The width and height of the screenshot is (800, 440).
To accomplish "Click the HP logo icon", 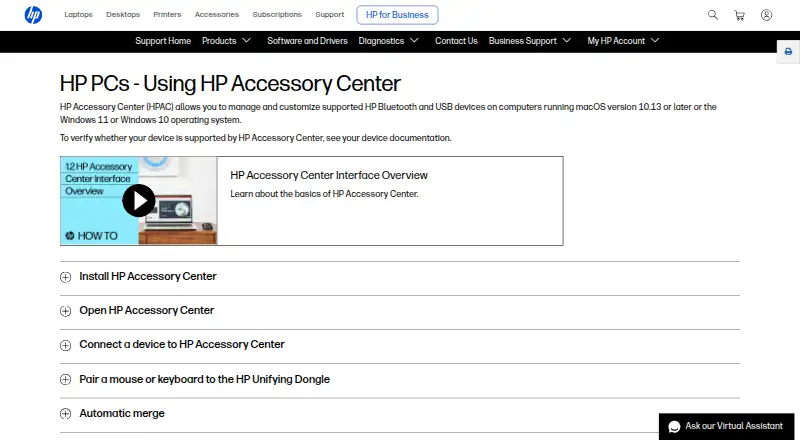I will point(33,15).
